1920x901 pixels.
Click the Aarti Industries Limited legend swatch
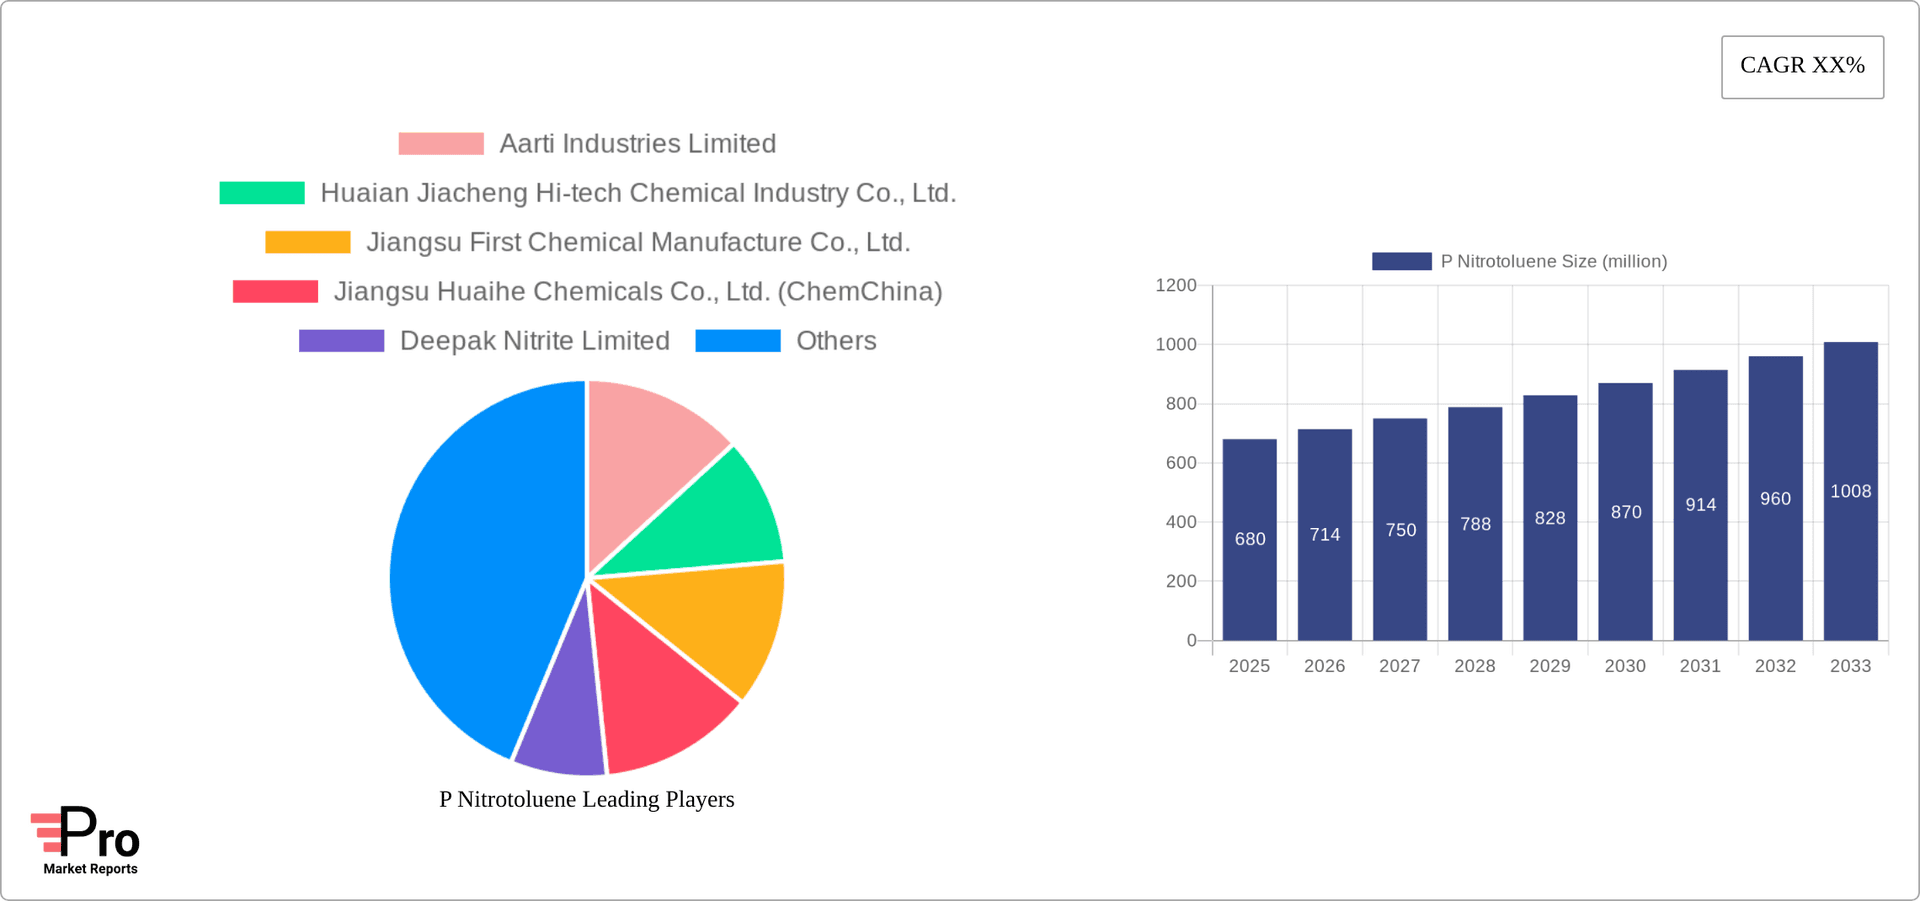point(439,143)
